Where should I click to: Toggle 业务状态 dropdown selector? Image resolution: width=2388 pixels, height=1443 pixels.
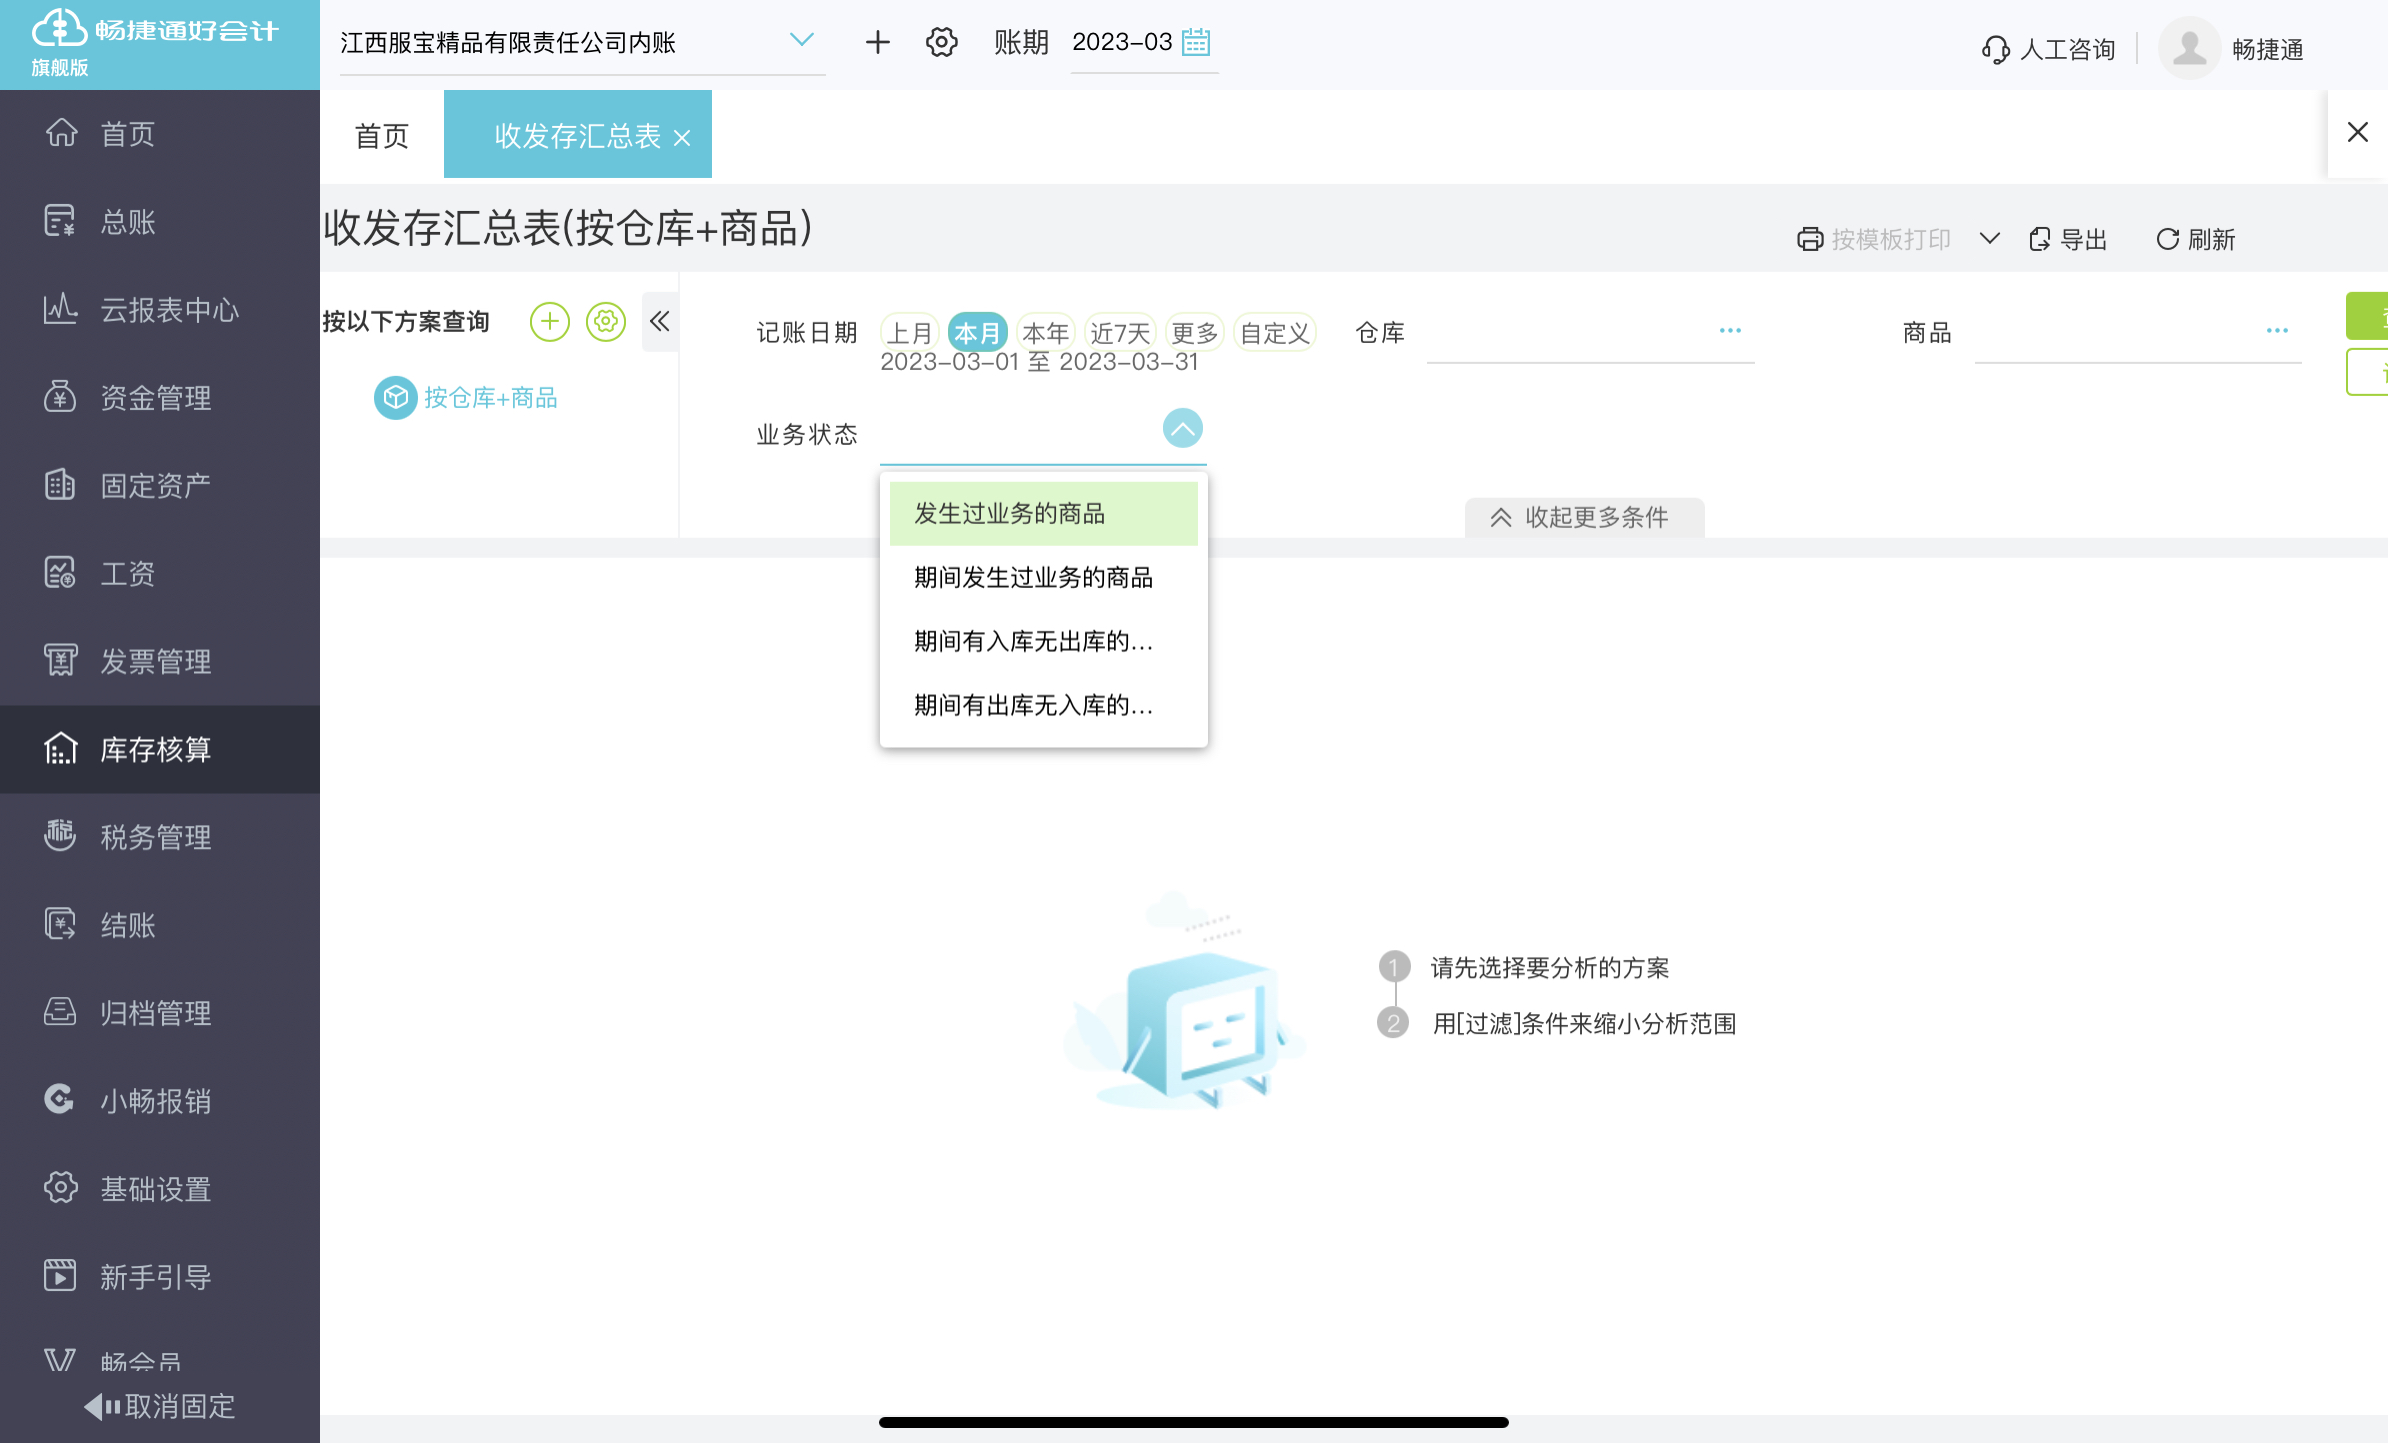point(1182,430)
